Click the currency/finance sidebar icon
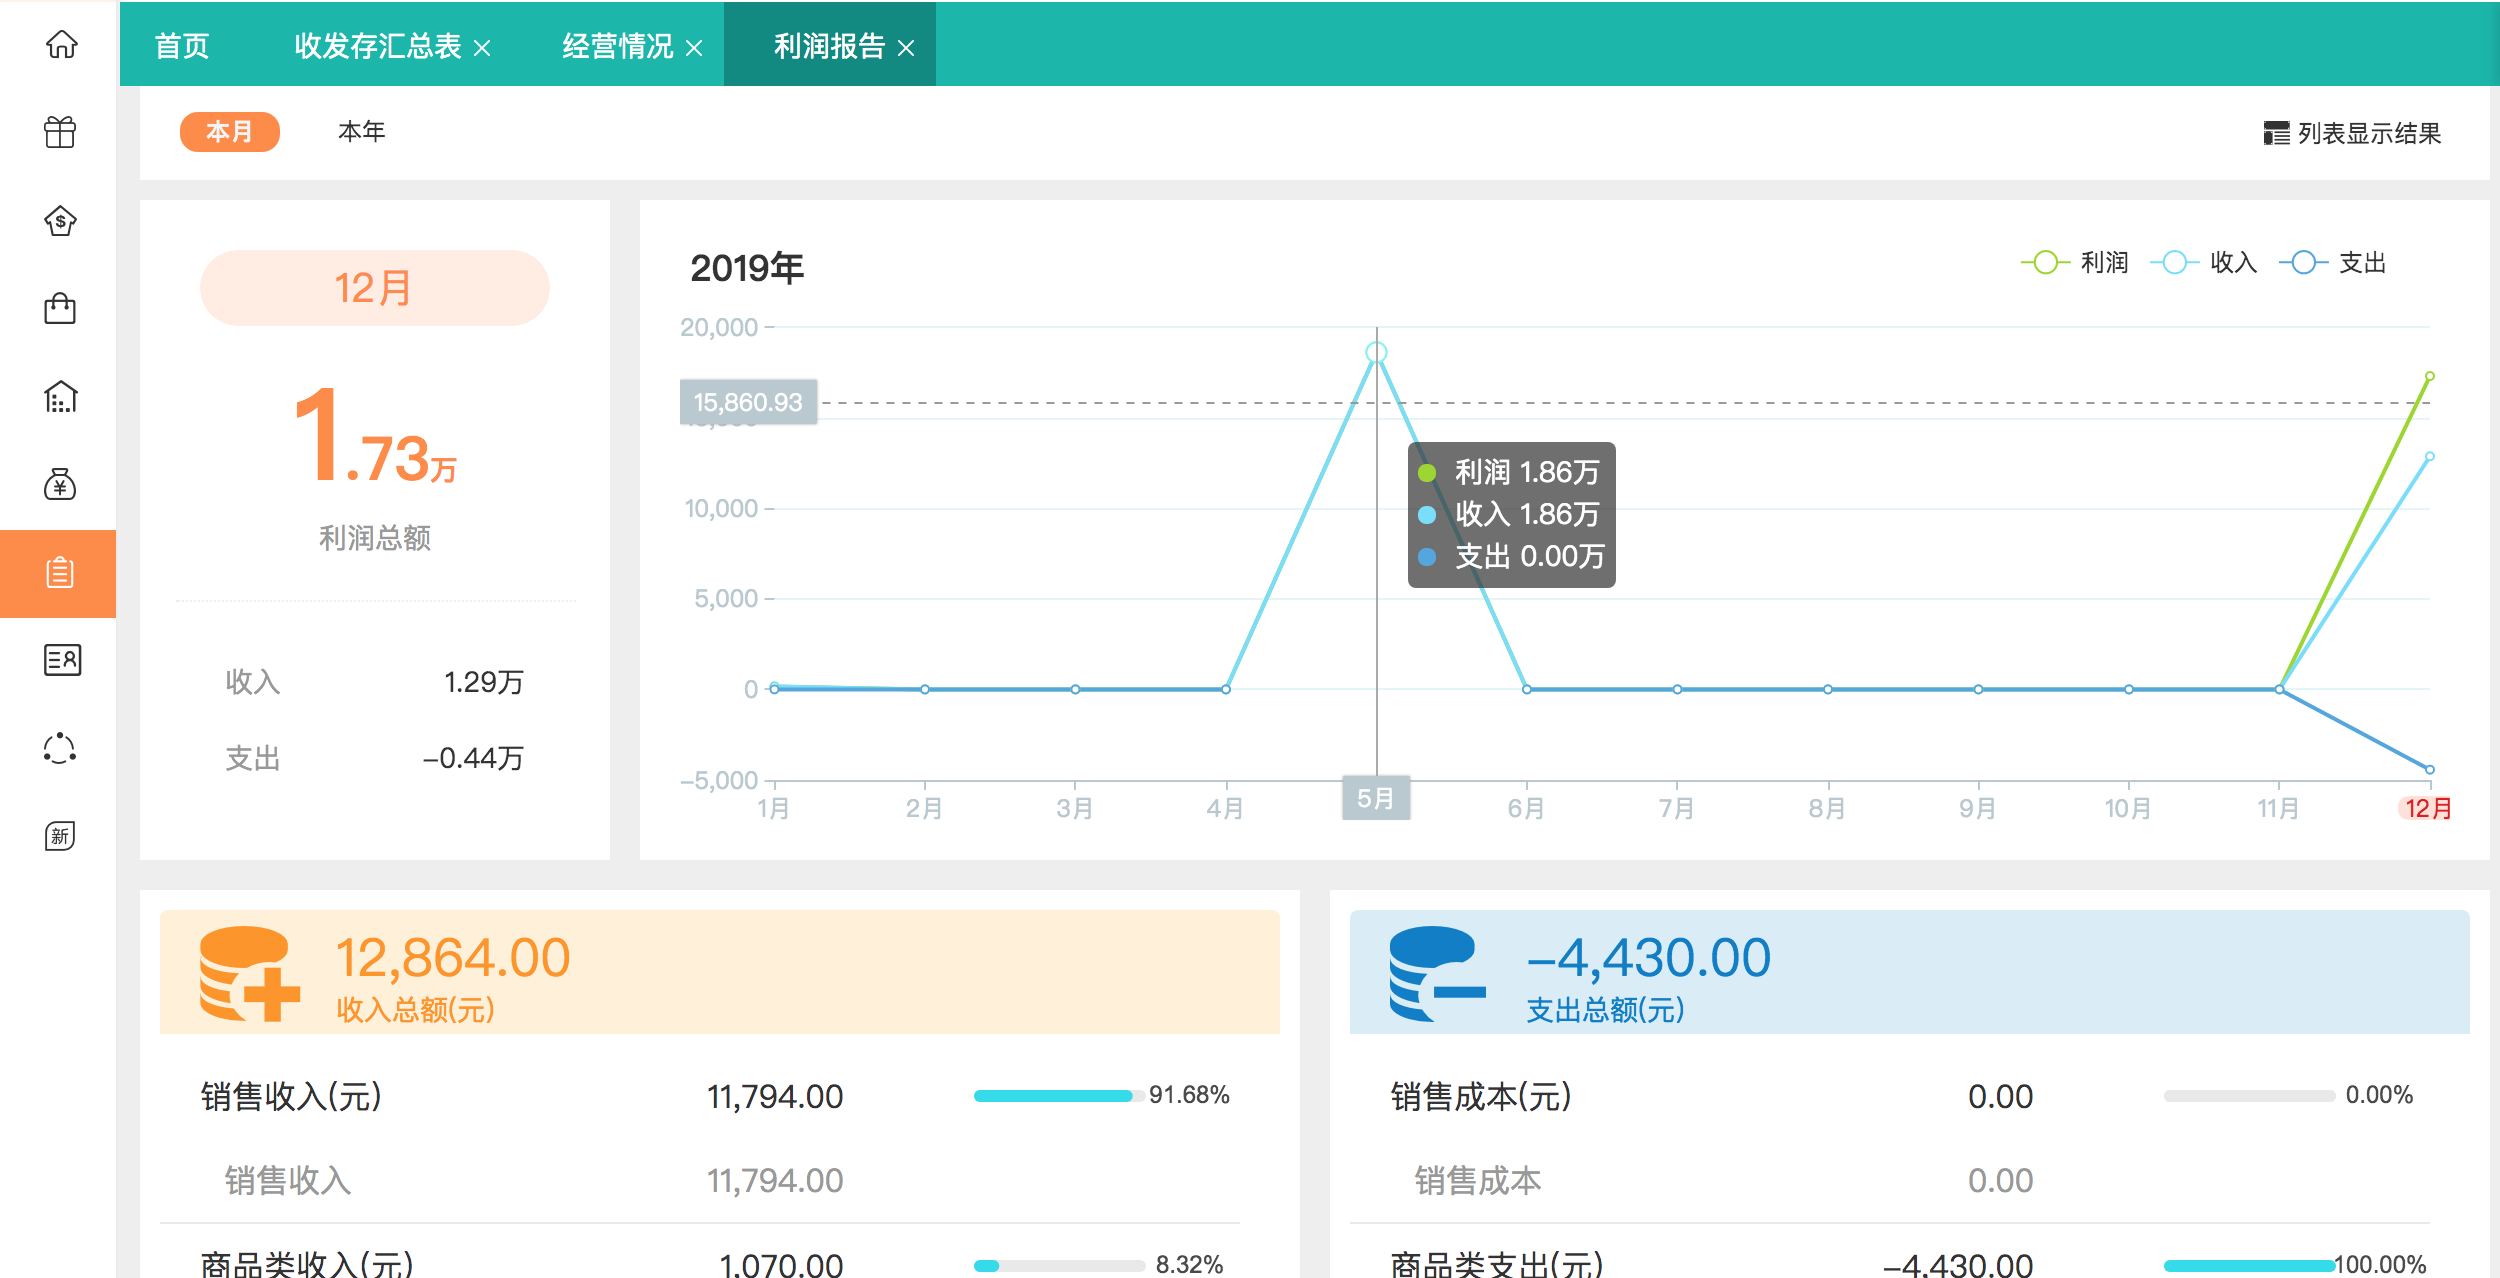 click(x=62, y=484)
